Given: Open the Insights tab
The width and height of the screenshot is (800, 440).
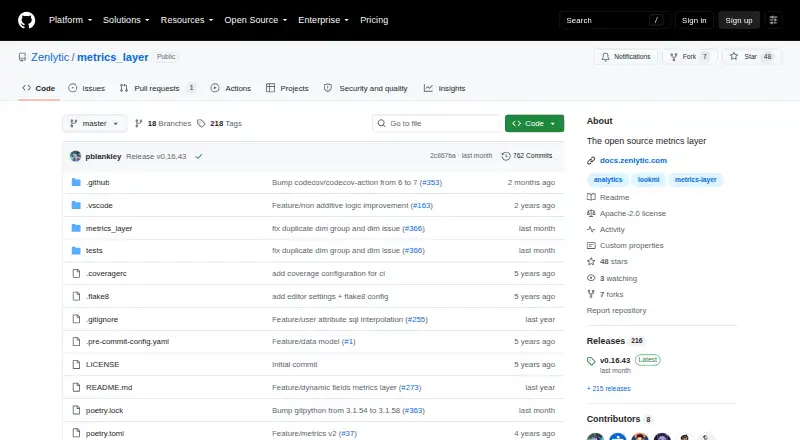Looking at the screenshot, I should tap(444, 88).
